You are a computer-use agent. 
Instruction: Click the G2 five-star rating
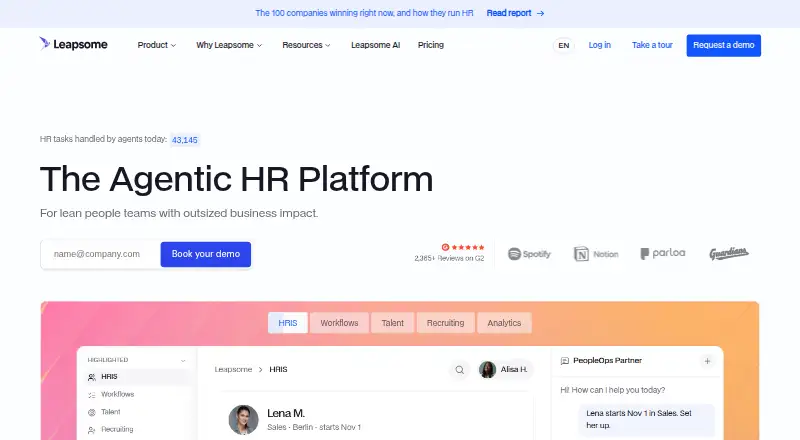(x=463, y=247)
